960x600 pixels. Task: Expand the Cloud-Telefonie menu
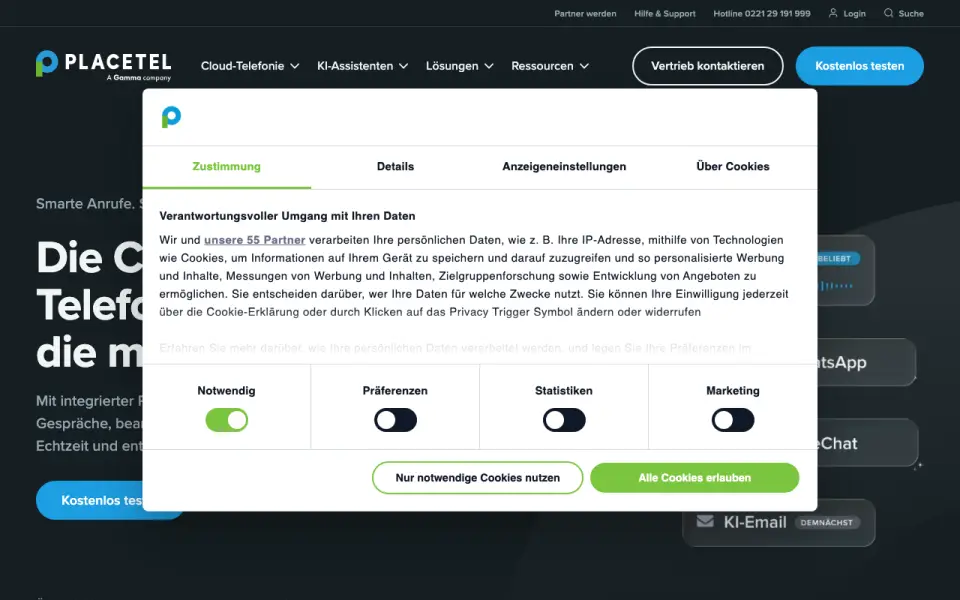point(250,66)
